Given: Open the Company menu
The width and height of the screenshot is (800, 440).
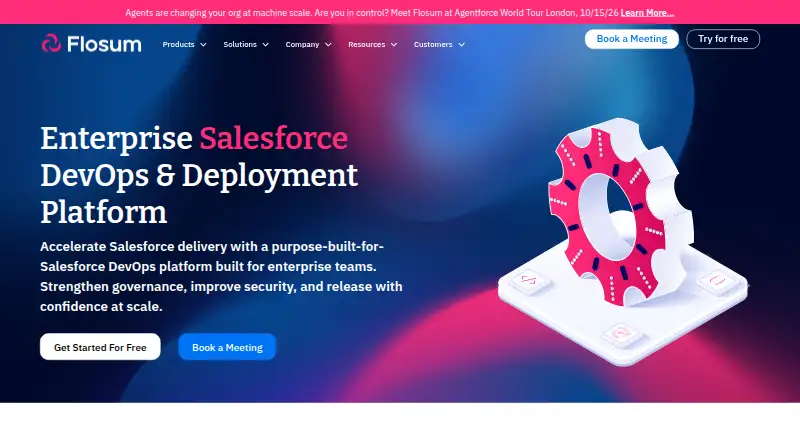Looking at the screenshot, I should 302,44.
